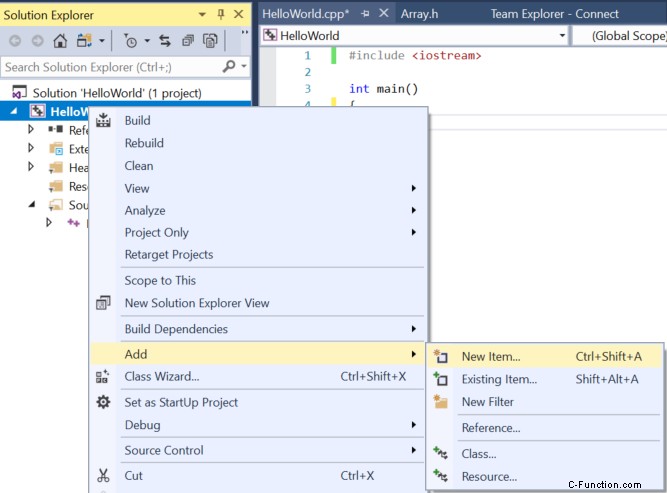Click the Home icon in Solution Explorer
This screenshot has height=493, width=667.
(x=60, y=41)
